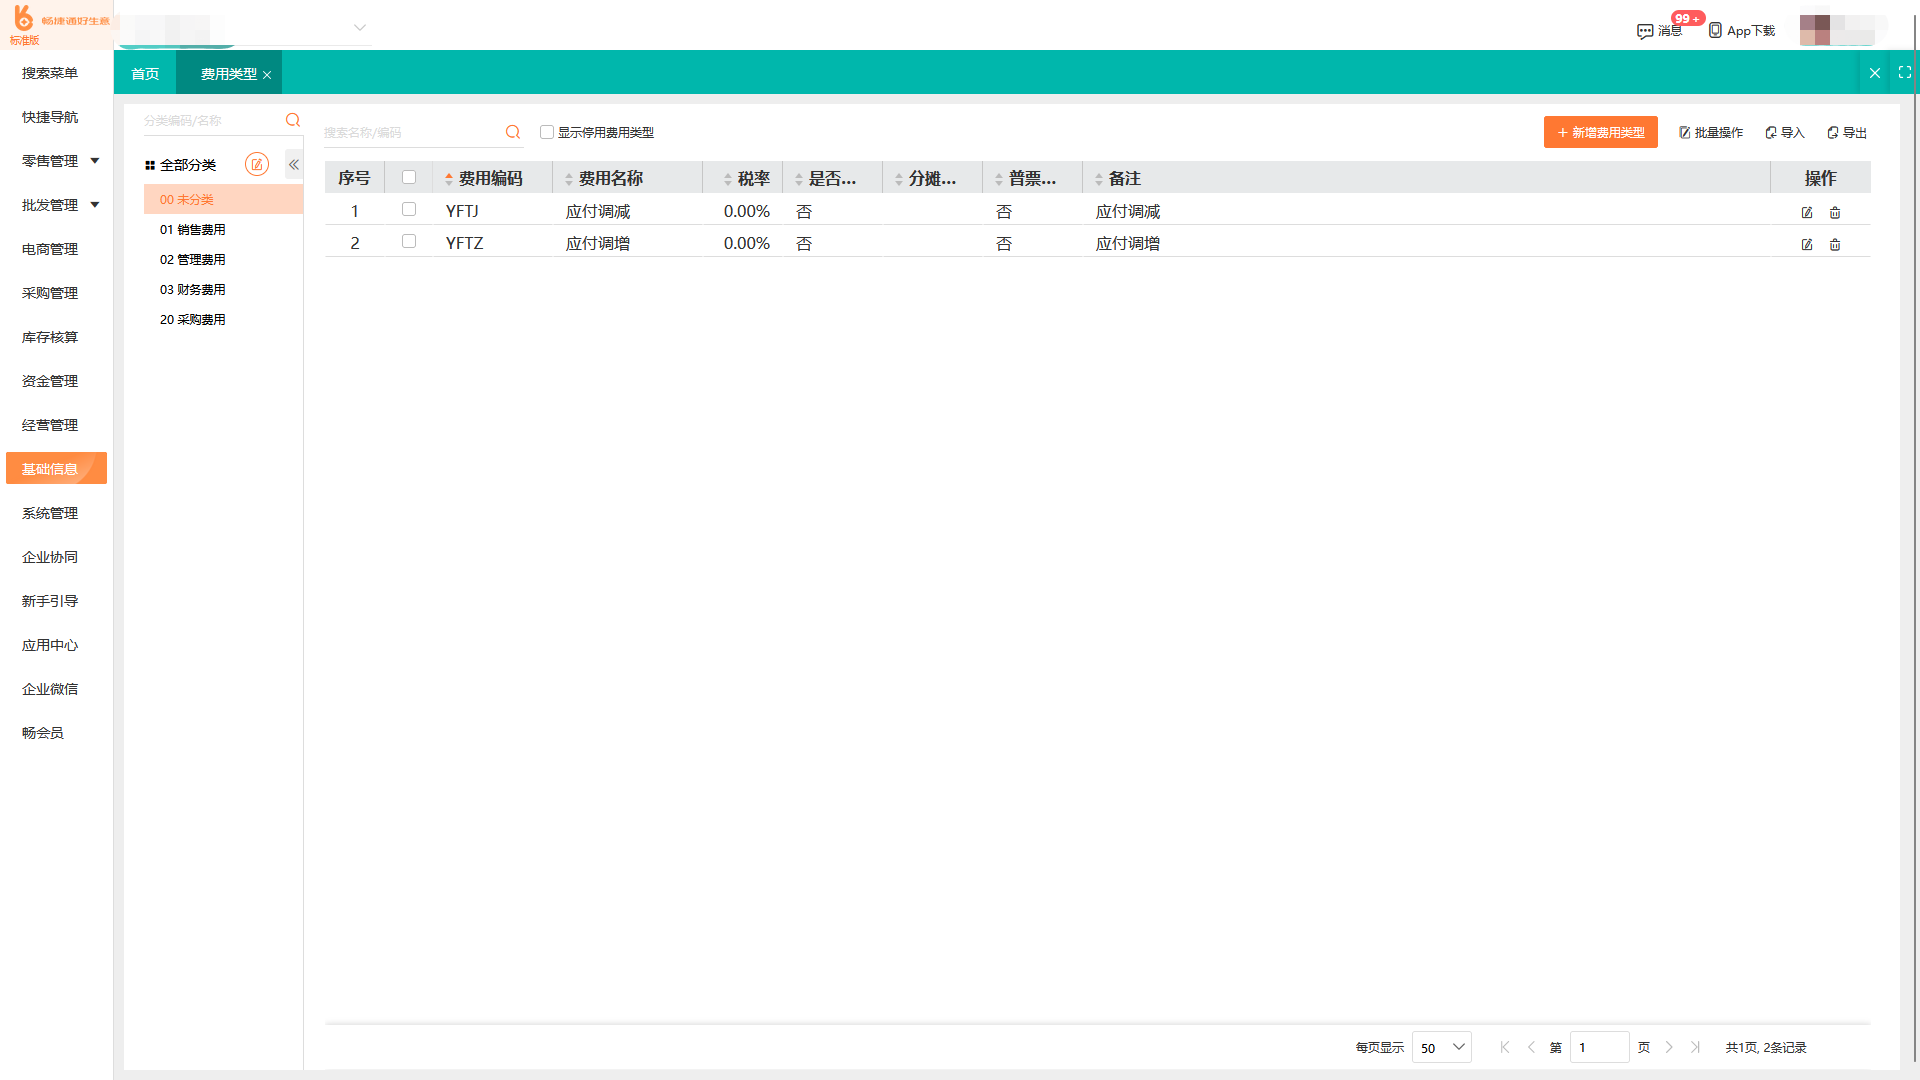
Task: Click 新增费用类型 button
Action: (x=1600, y=132)
